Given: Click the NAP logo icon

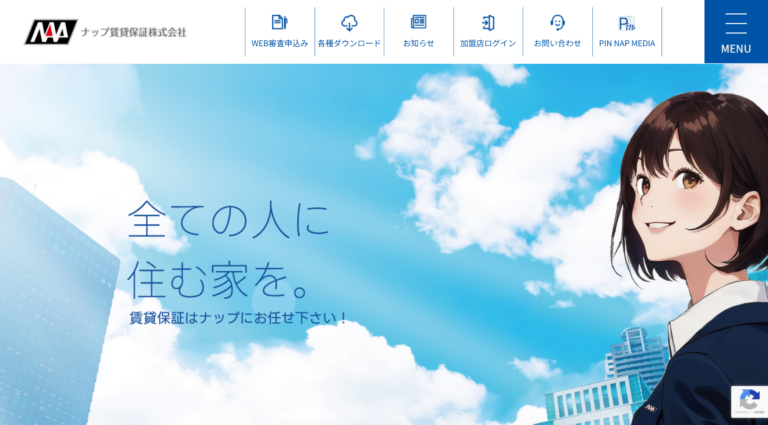Looking at the screenshot, I should pos(50,32).
